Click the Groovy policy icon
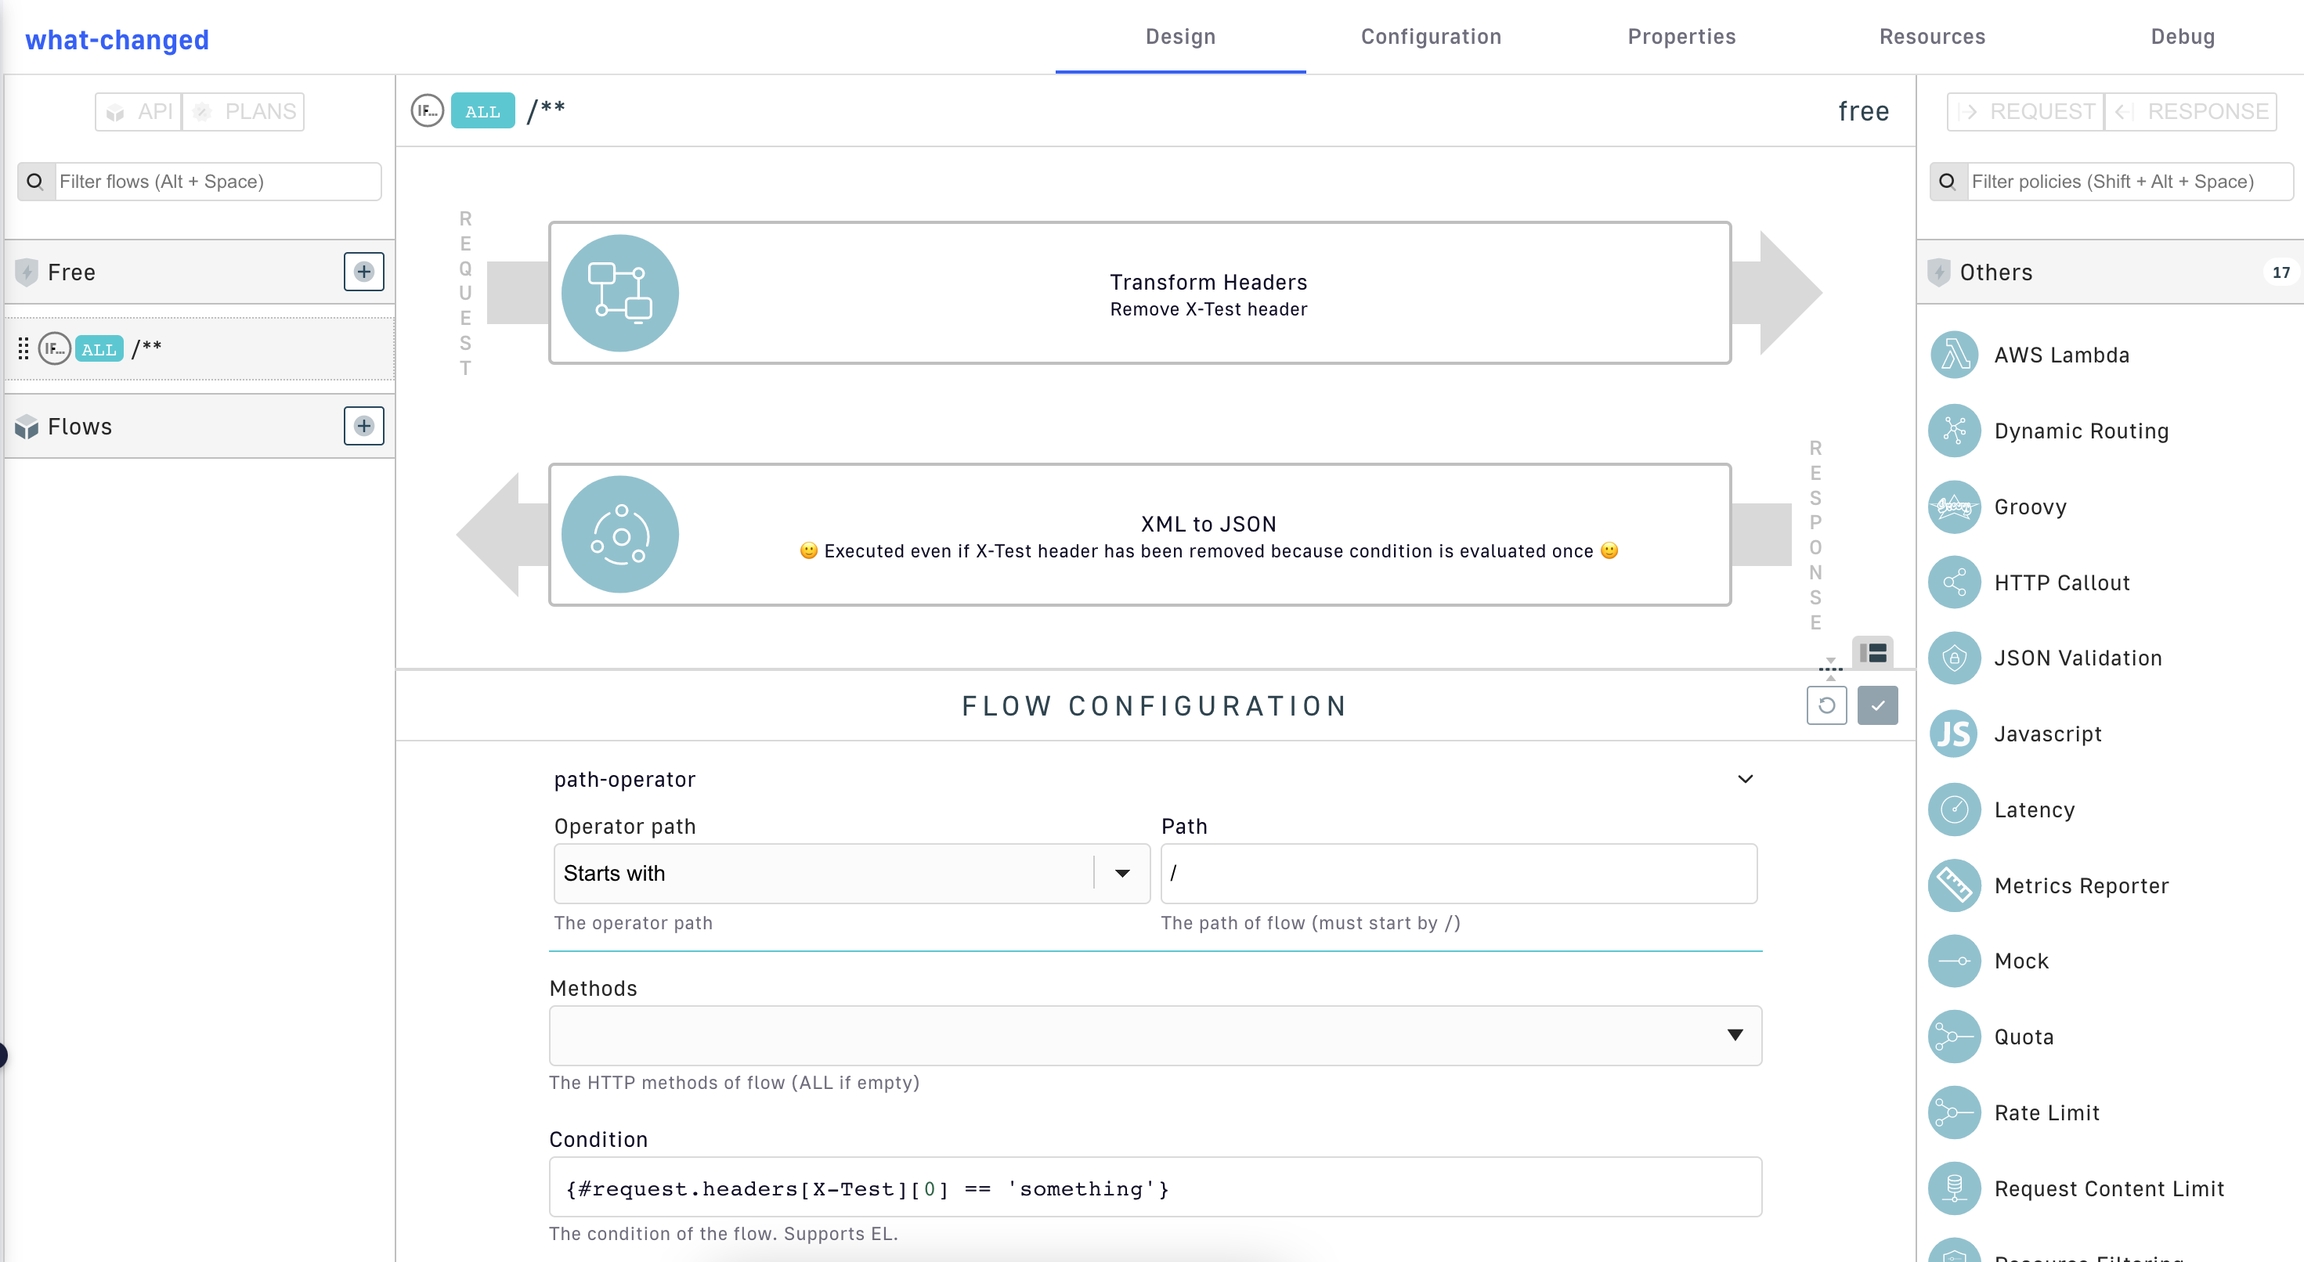Viewport: 2304px width, 1262px height. pyautogui.click(x=1954, y=507)
